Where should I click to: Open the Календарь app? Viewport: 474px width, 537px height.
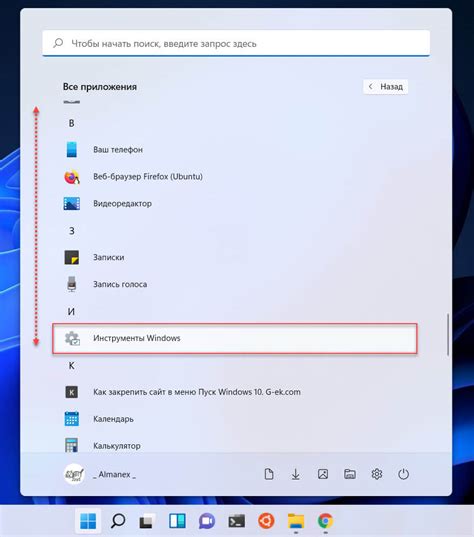coord(235,419)
